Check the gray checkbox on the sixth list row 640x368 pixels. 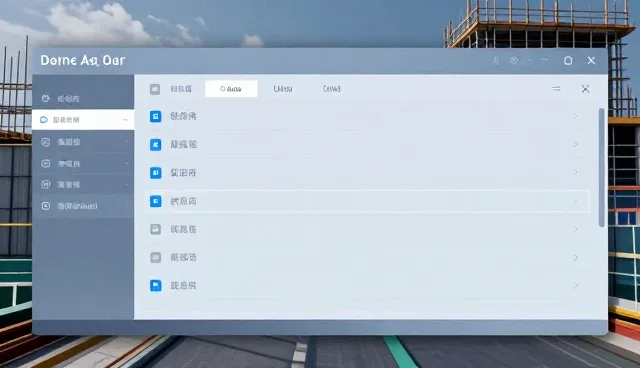156,257
